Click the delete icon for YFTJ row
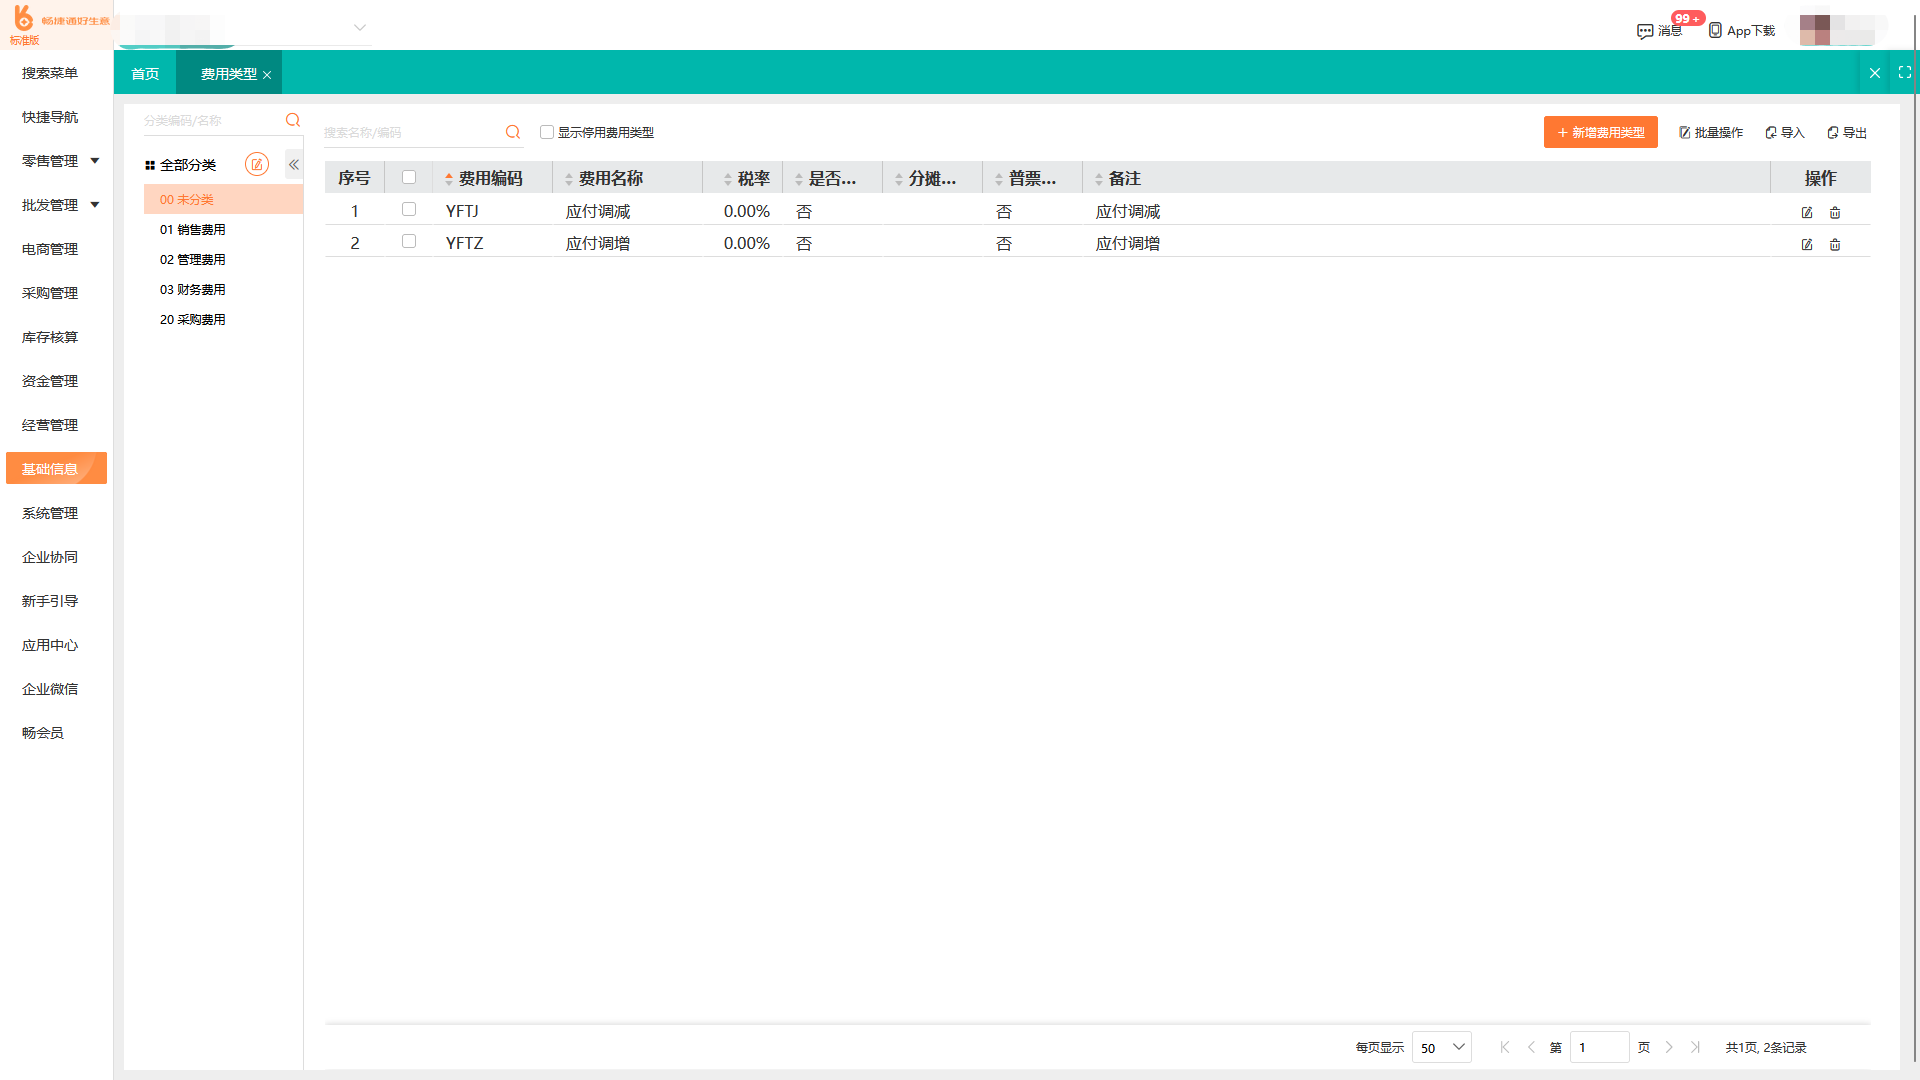This screenshot has width=1920, height=1080. coord(1836,211)
